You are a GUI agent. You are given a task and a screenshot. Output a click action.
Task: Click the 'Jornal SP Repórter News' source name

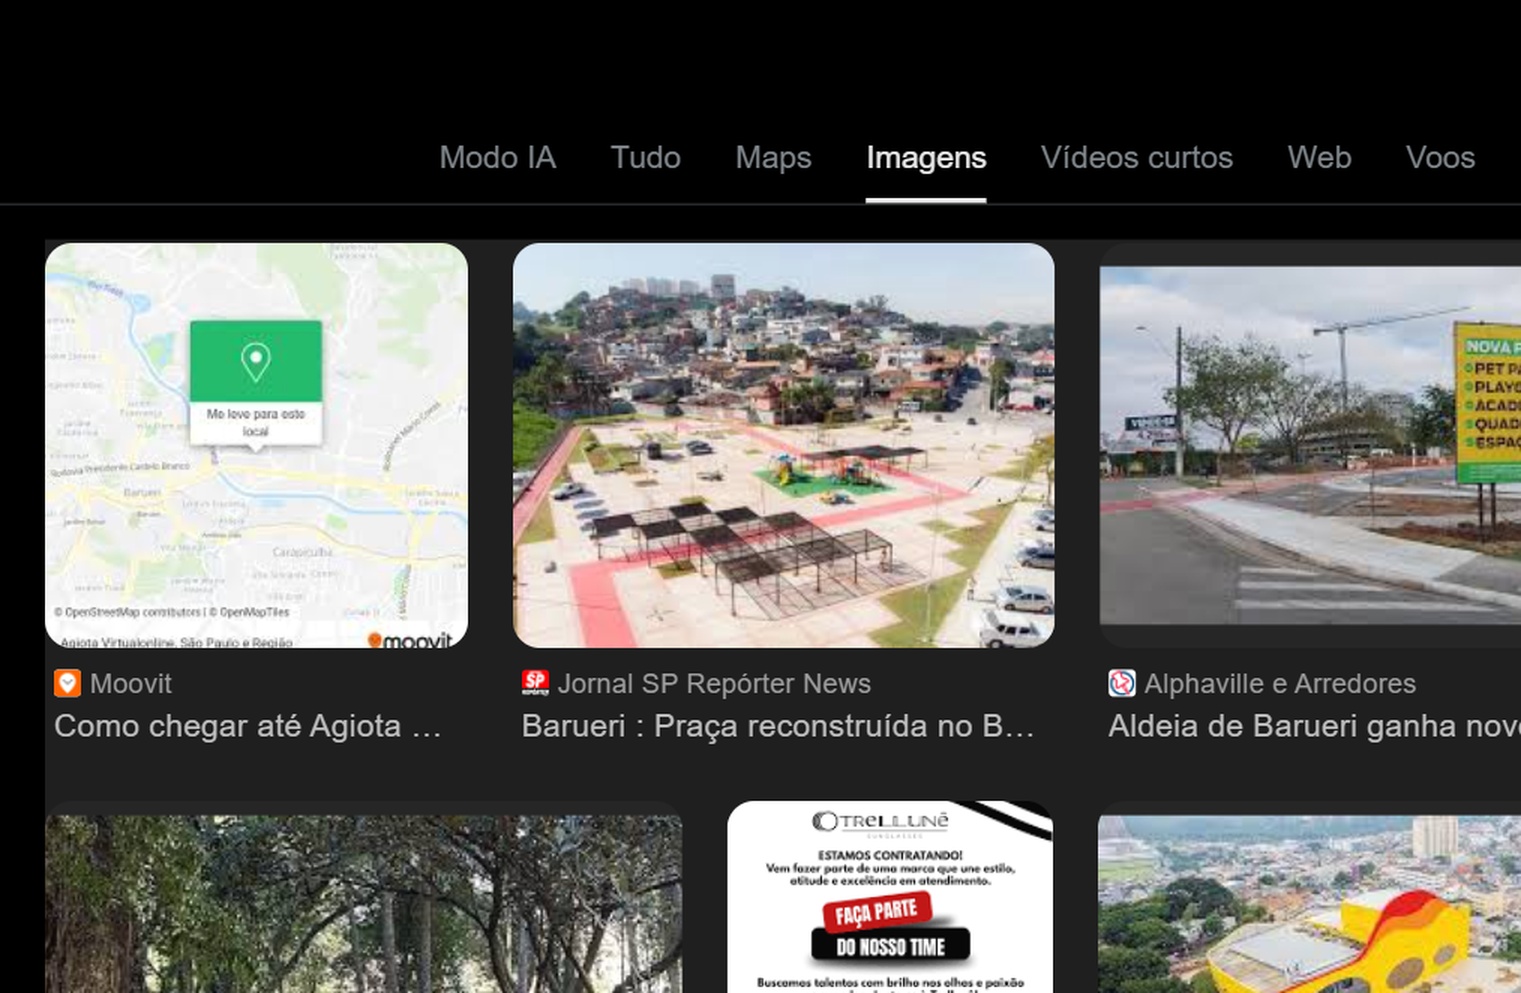click(714, 684)
